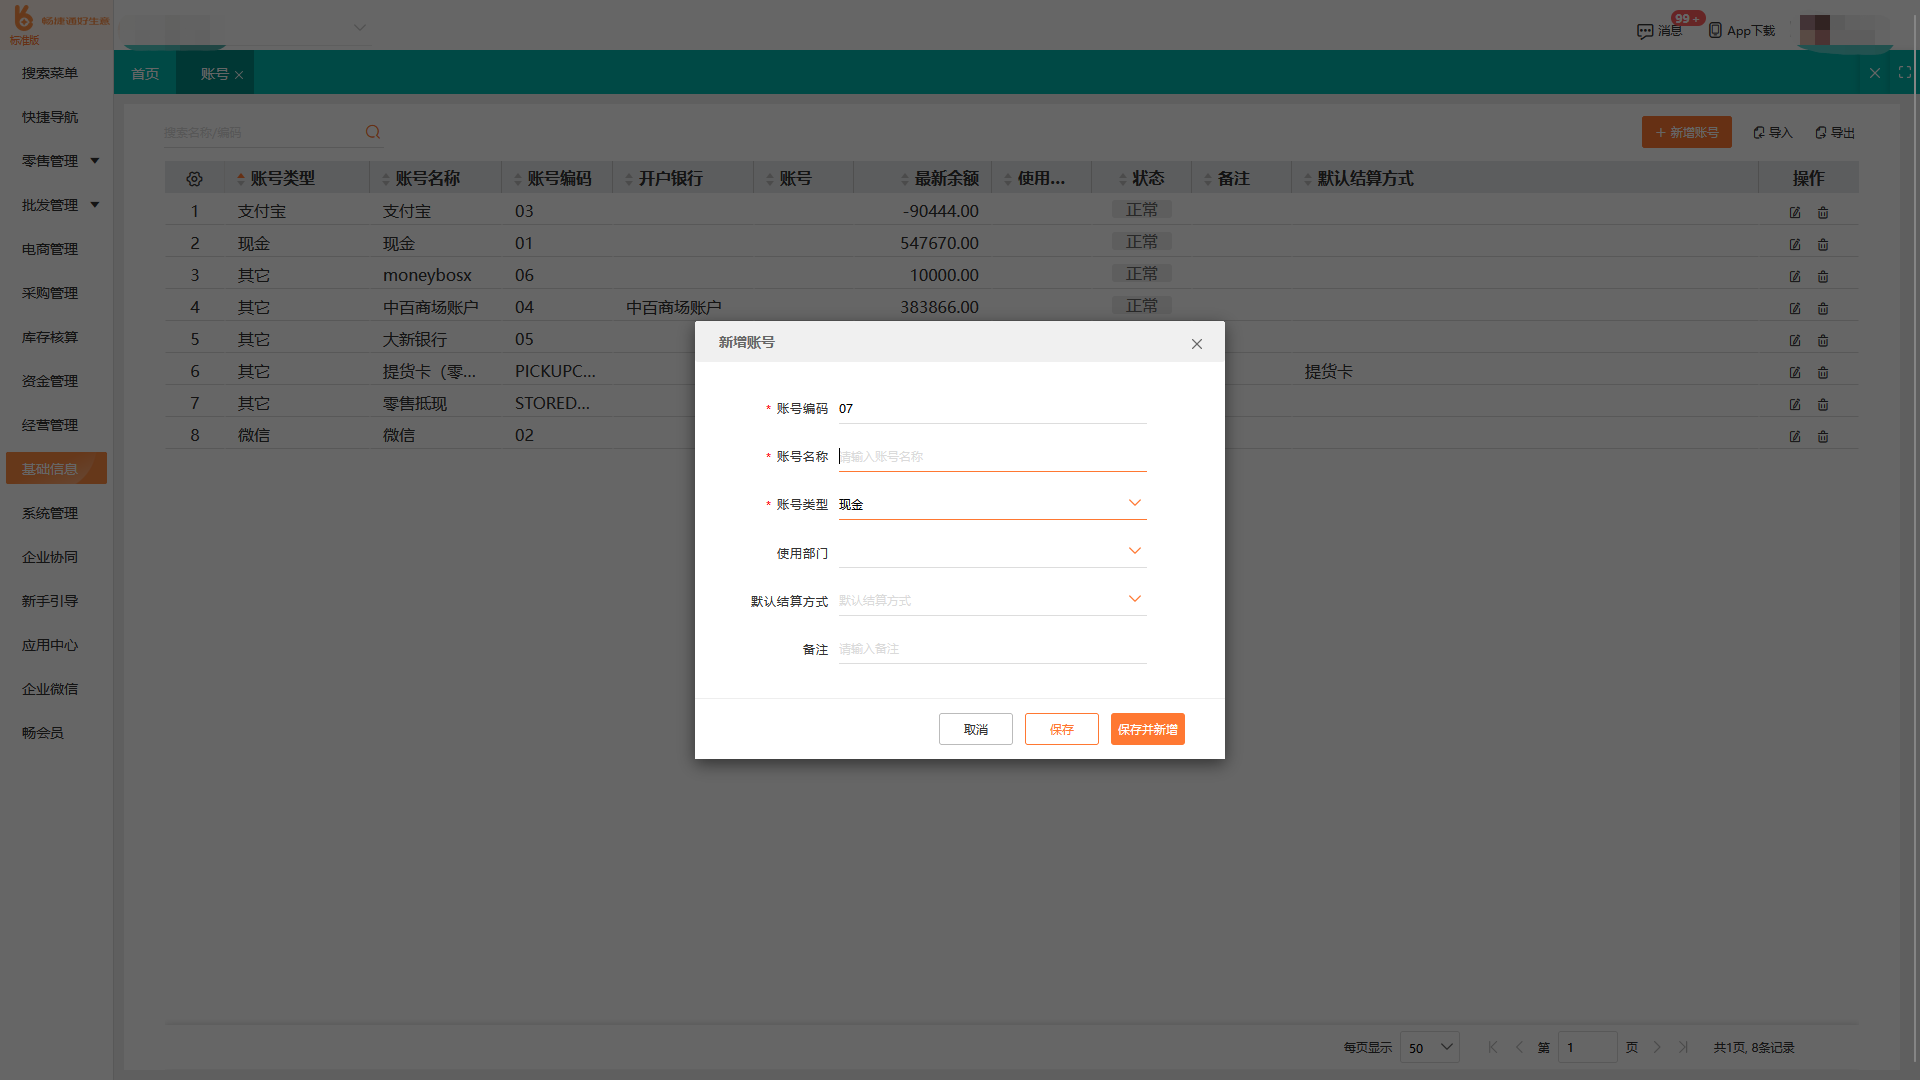
Task: Click the 基础信息 sidebar menu item
Action: click(x=53, y=468)
